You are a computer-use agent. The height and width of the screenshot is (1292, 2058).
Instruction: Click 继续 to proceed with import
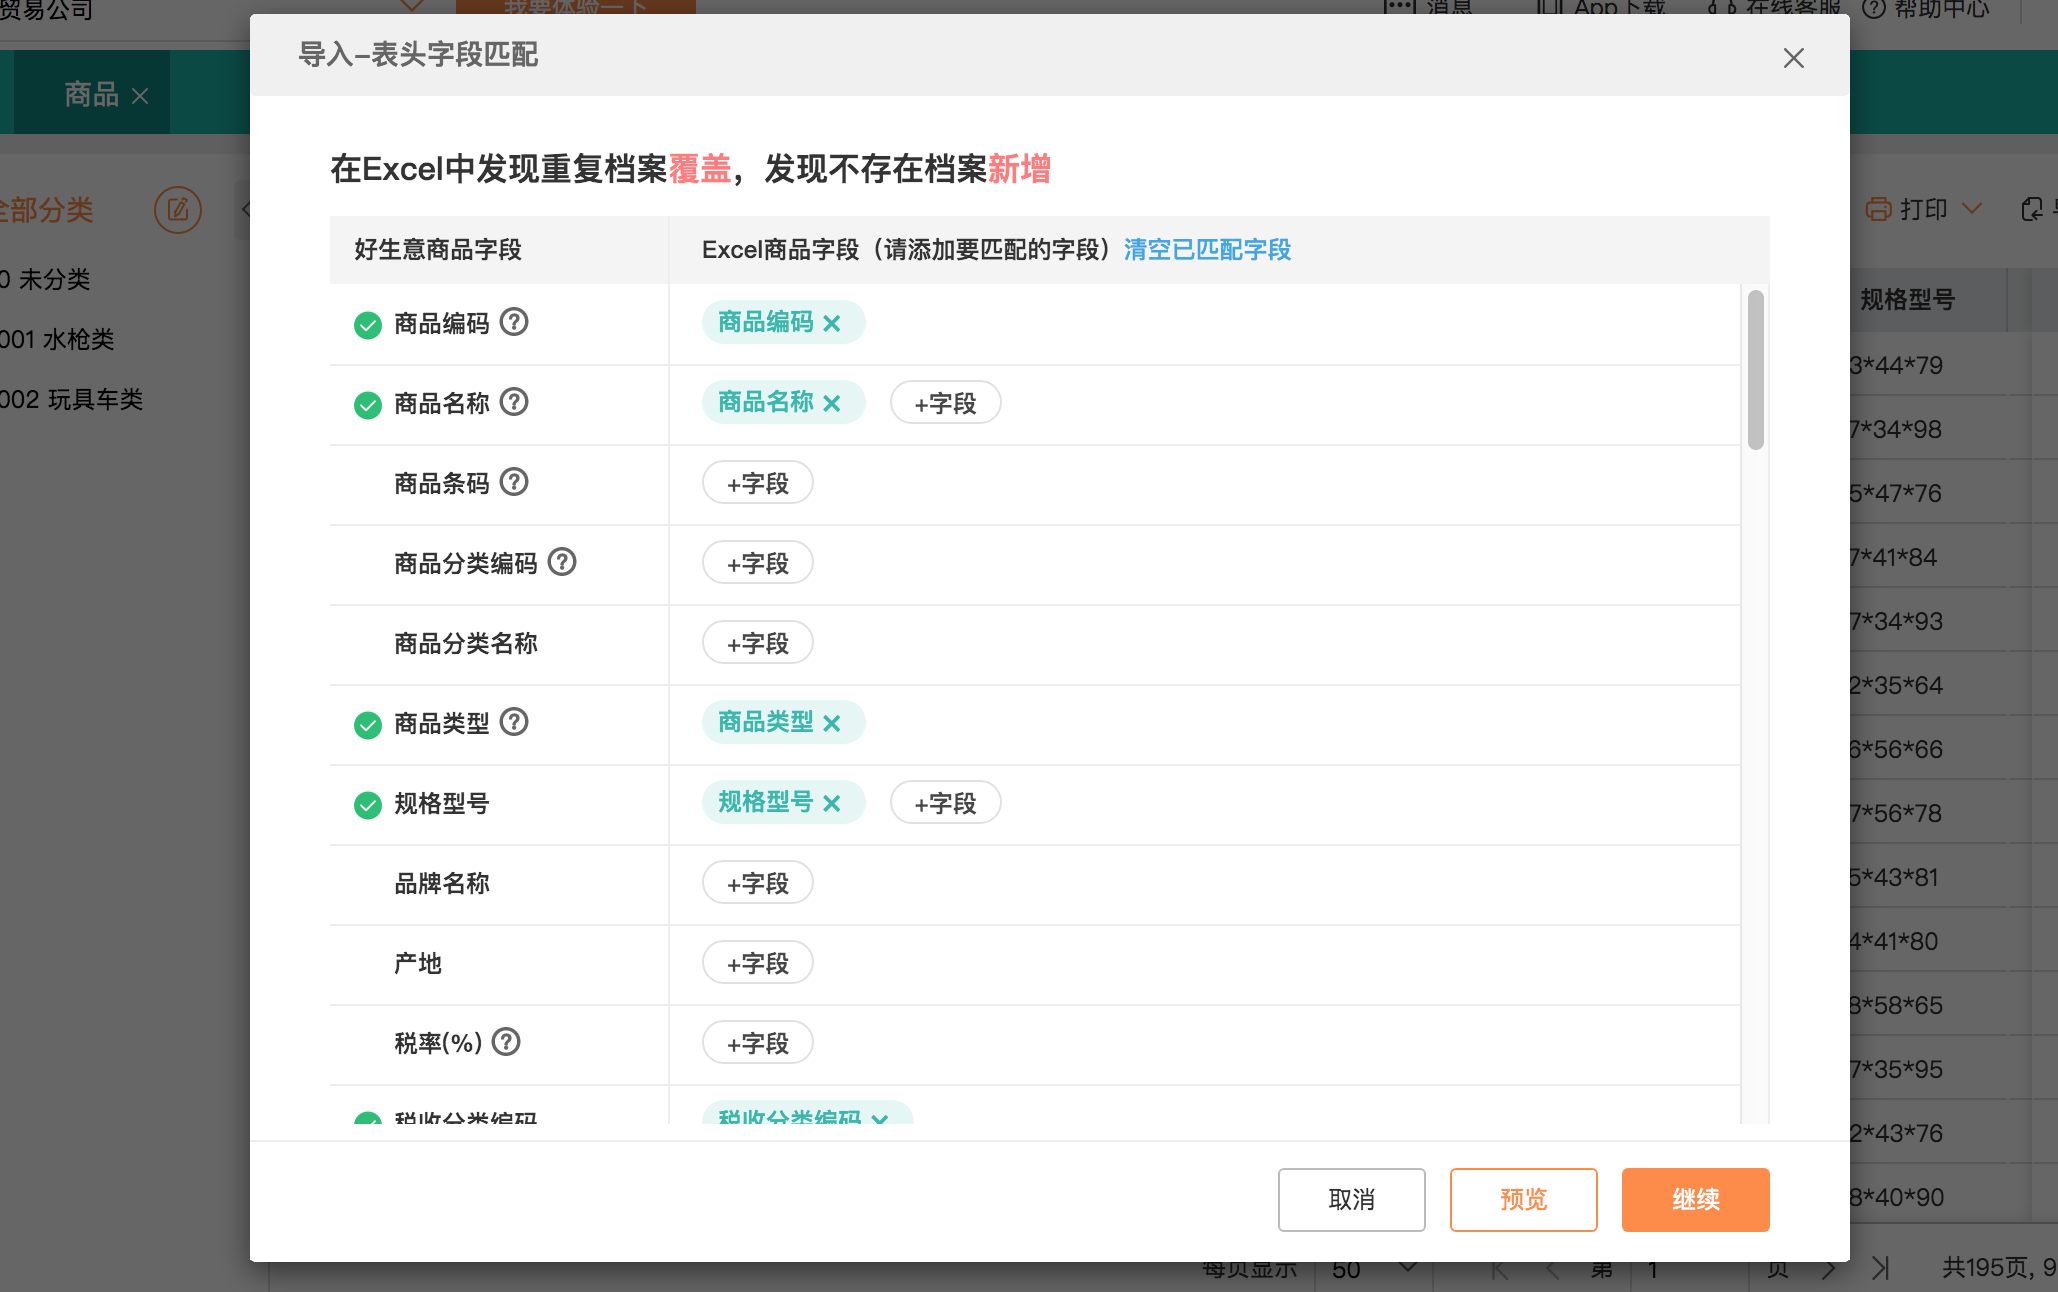click(1695, 1198)
